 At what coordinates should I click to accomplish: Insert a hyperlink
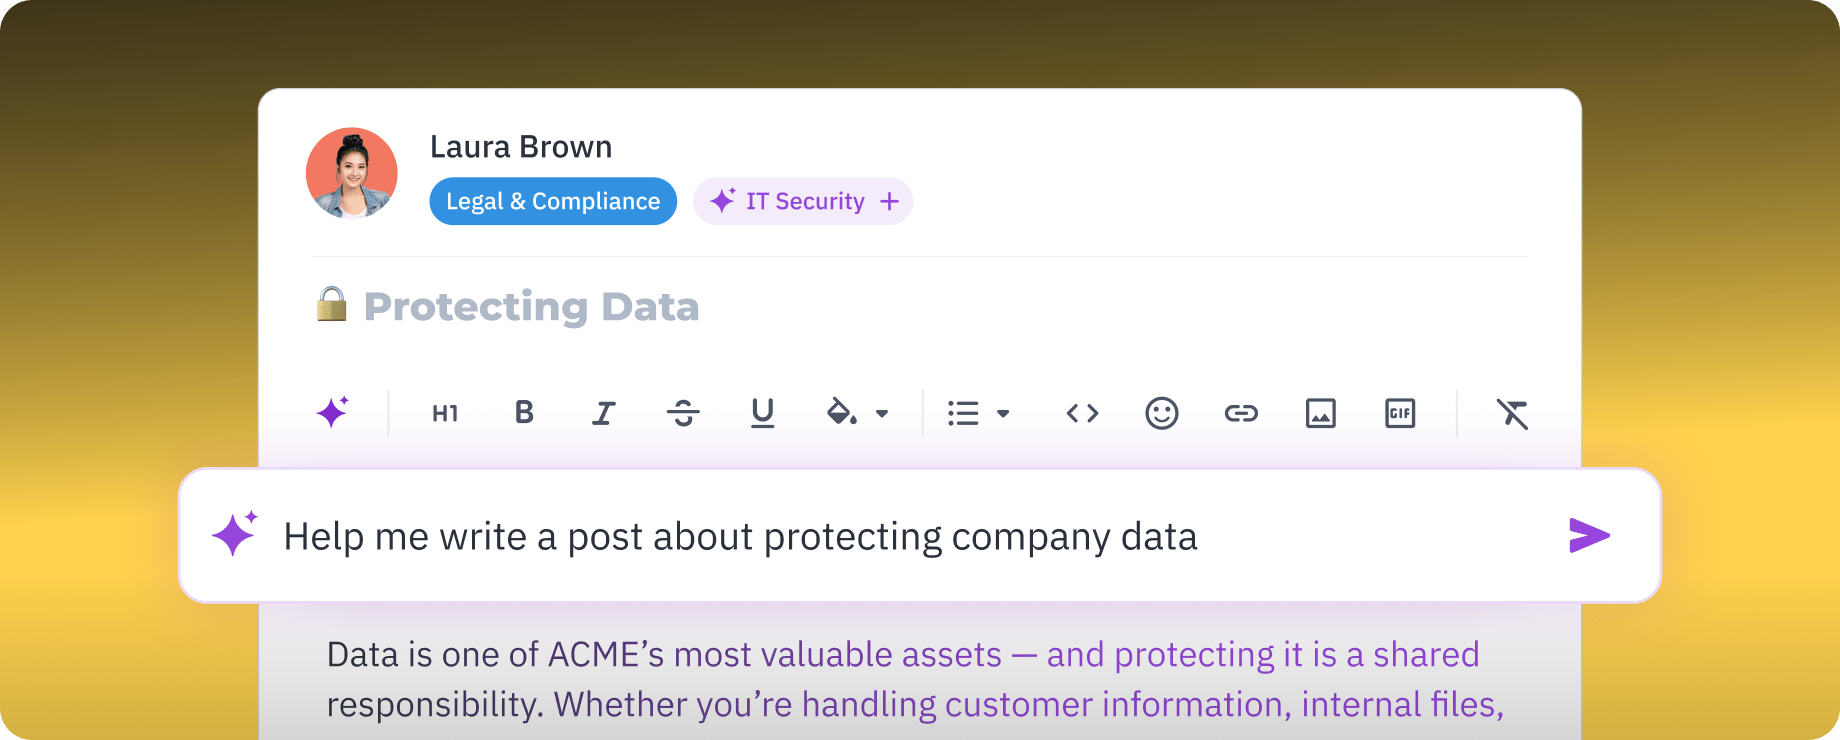[1241, 413]
